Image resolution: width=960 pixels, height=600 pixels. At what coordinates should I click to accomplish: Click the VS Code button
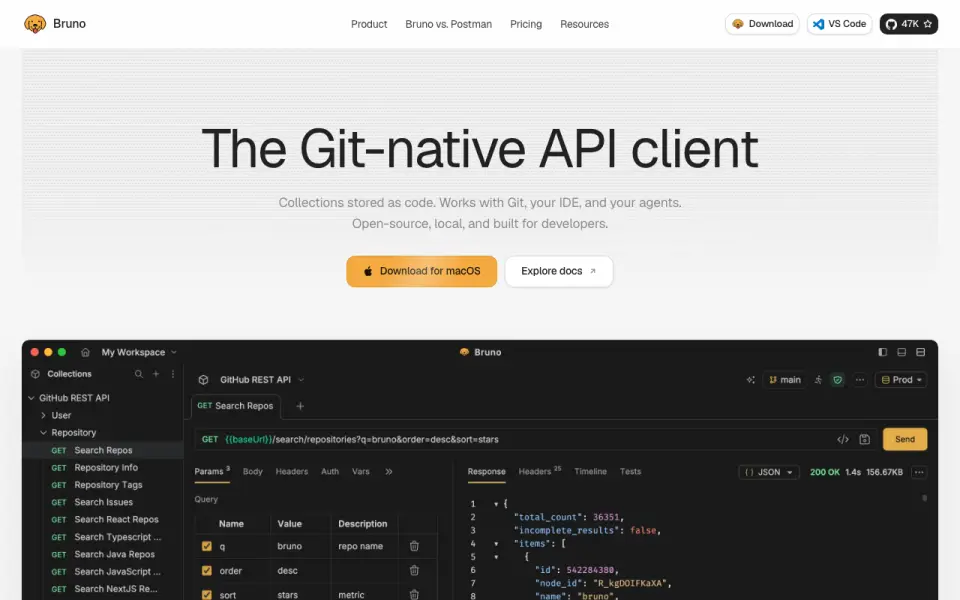pos(839,24)
